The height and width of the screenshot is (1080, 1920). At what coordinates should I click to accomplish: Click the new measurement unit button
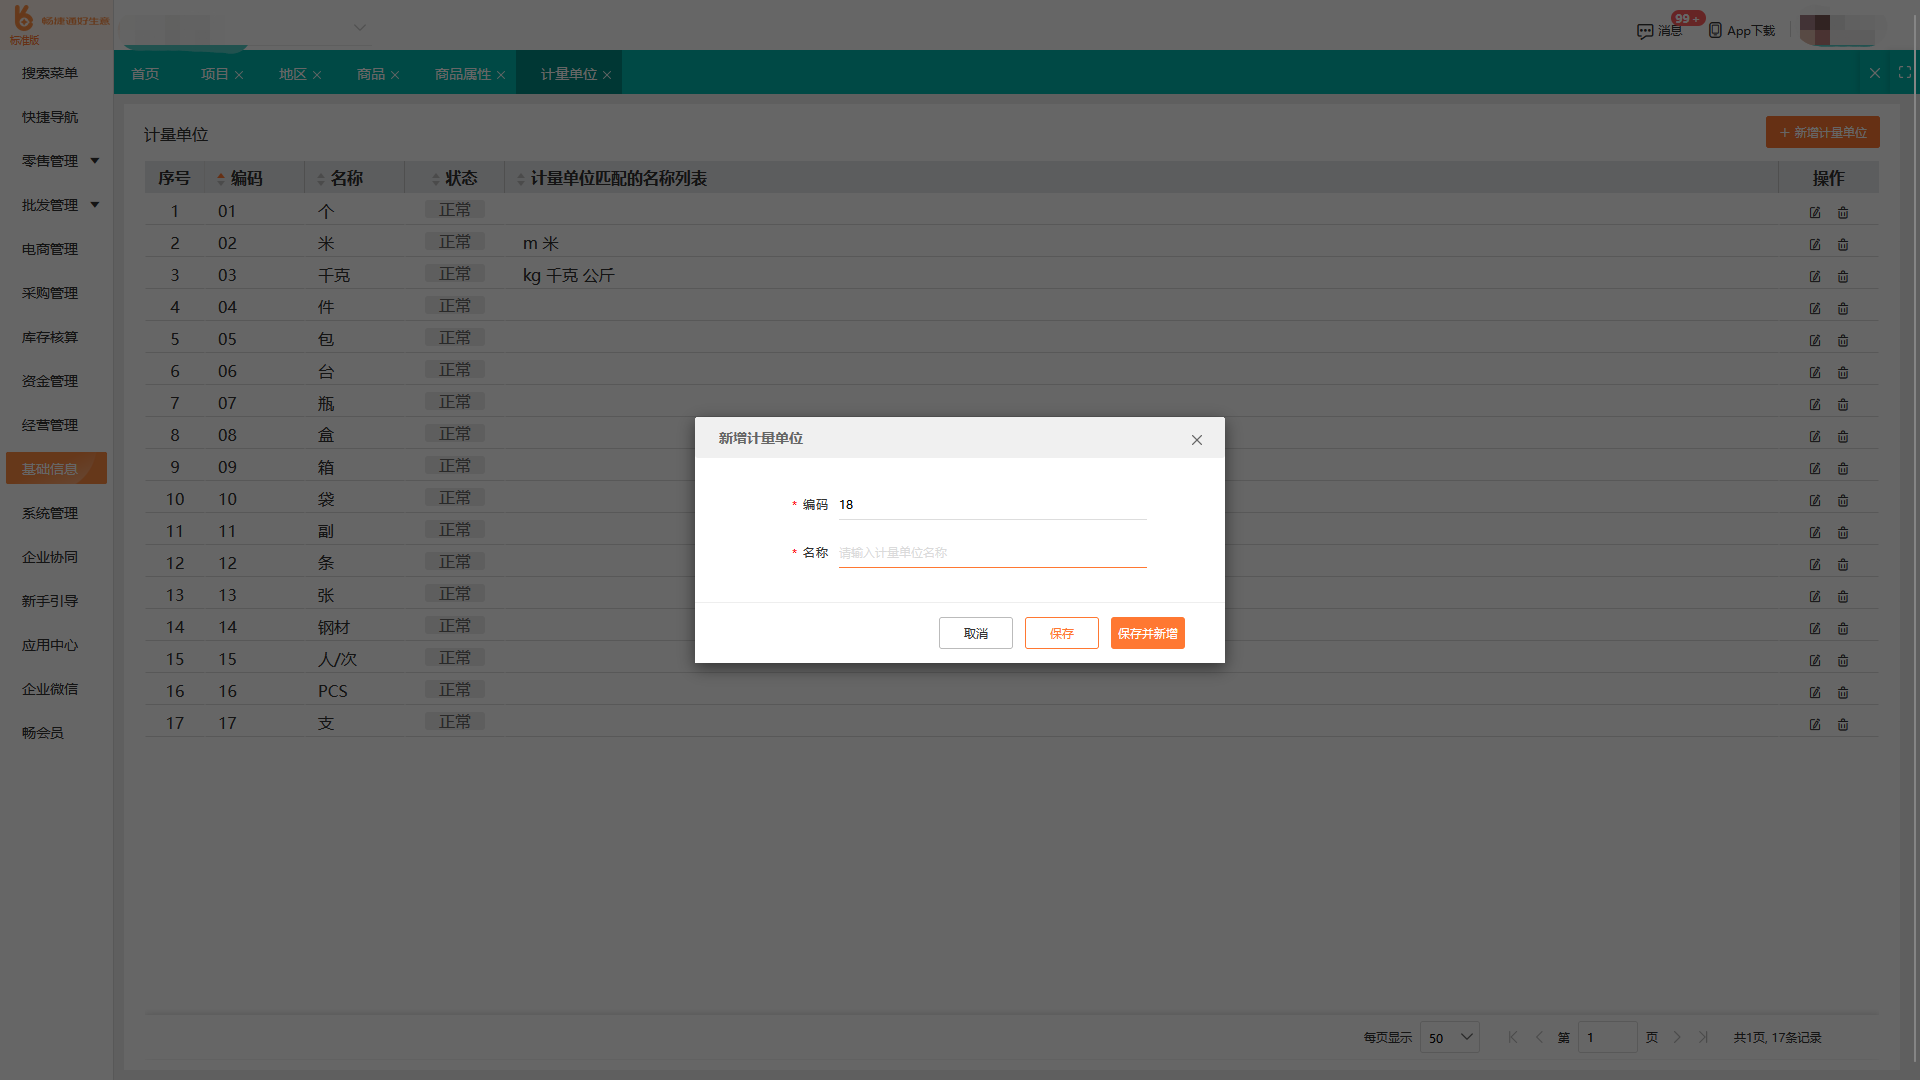1822,132
